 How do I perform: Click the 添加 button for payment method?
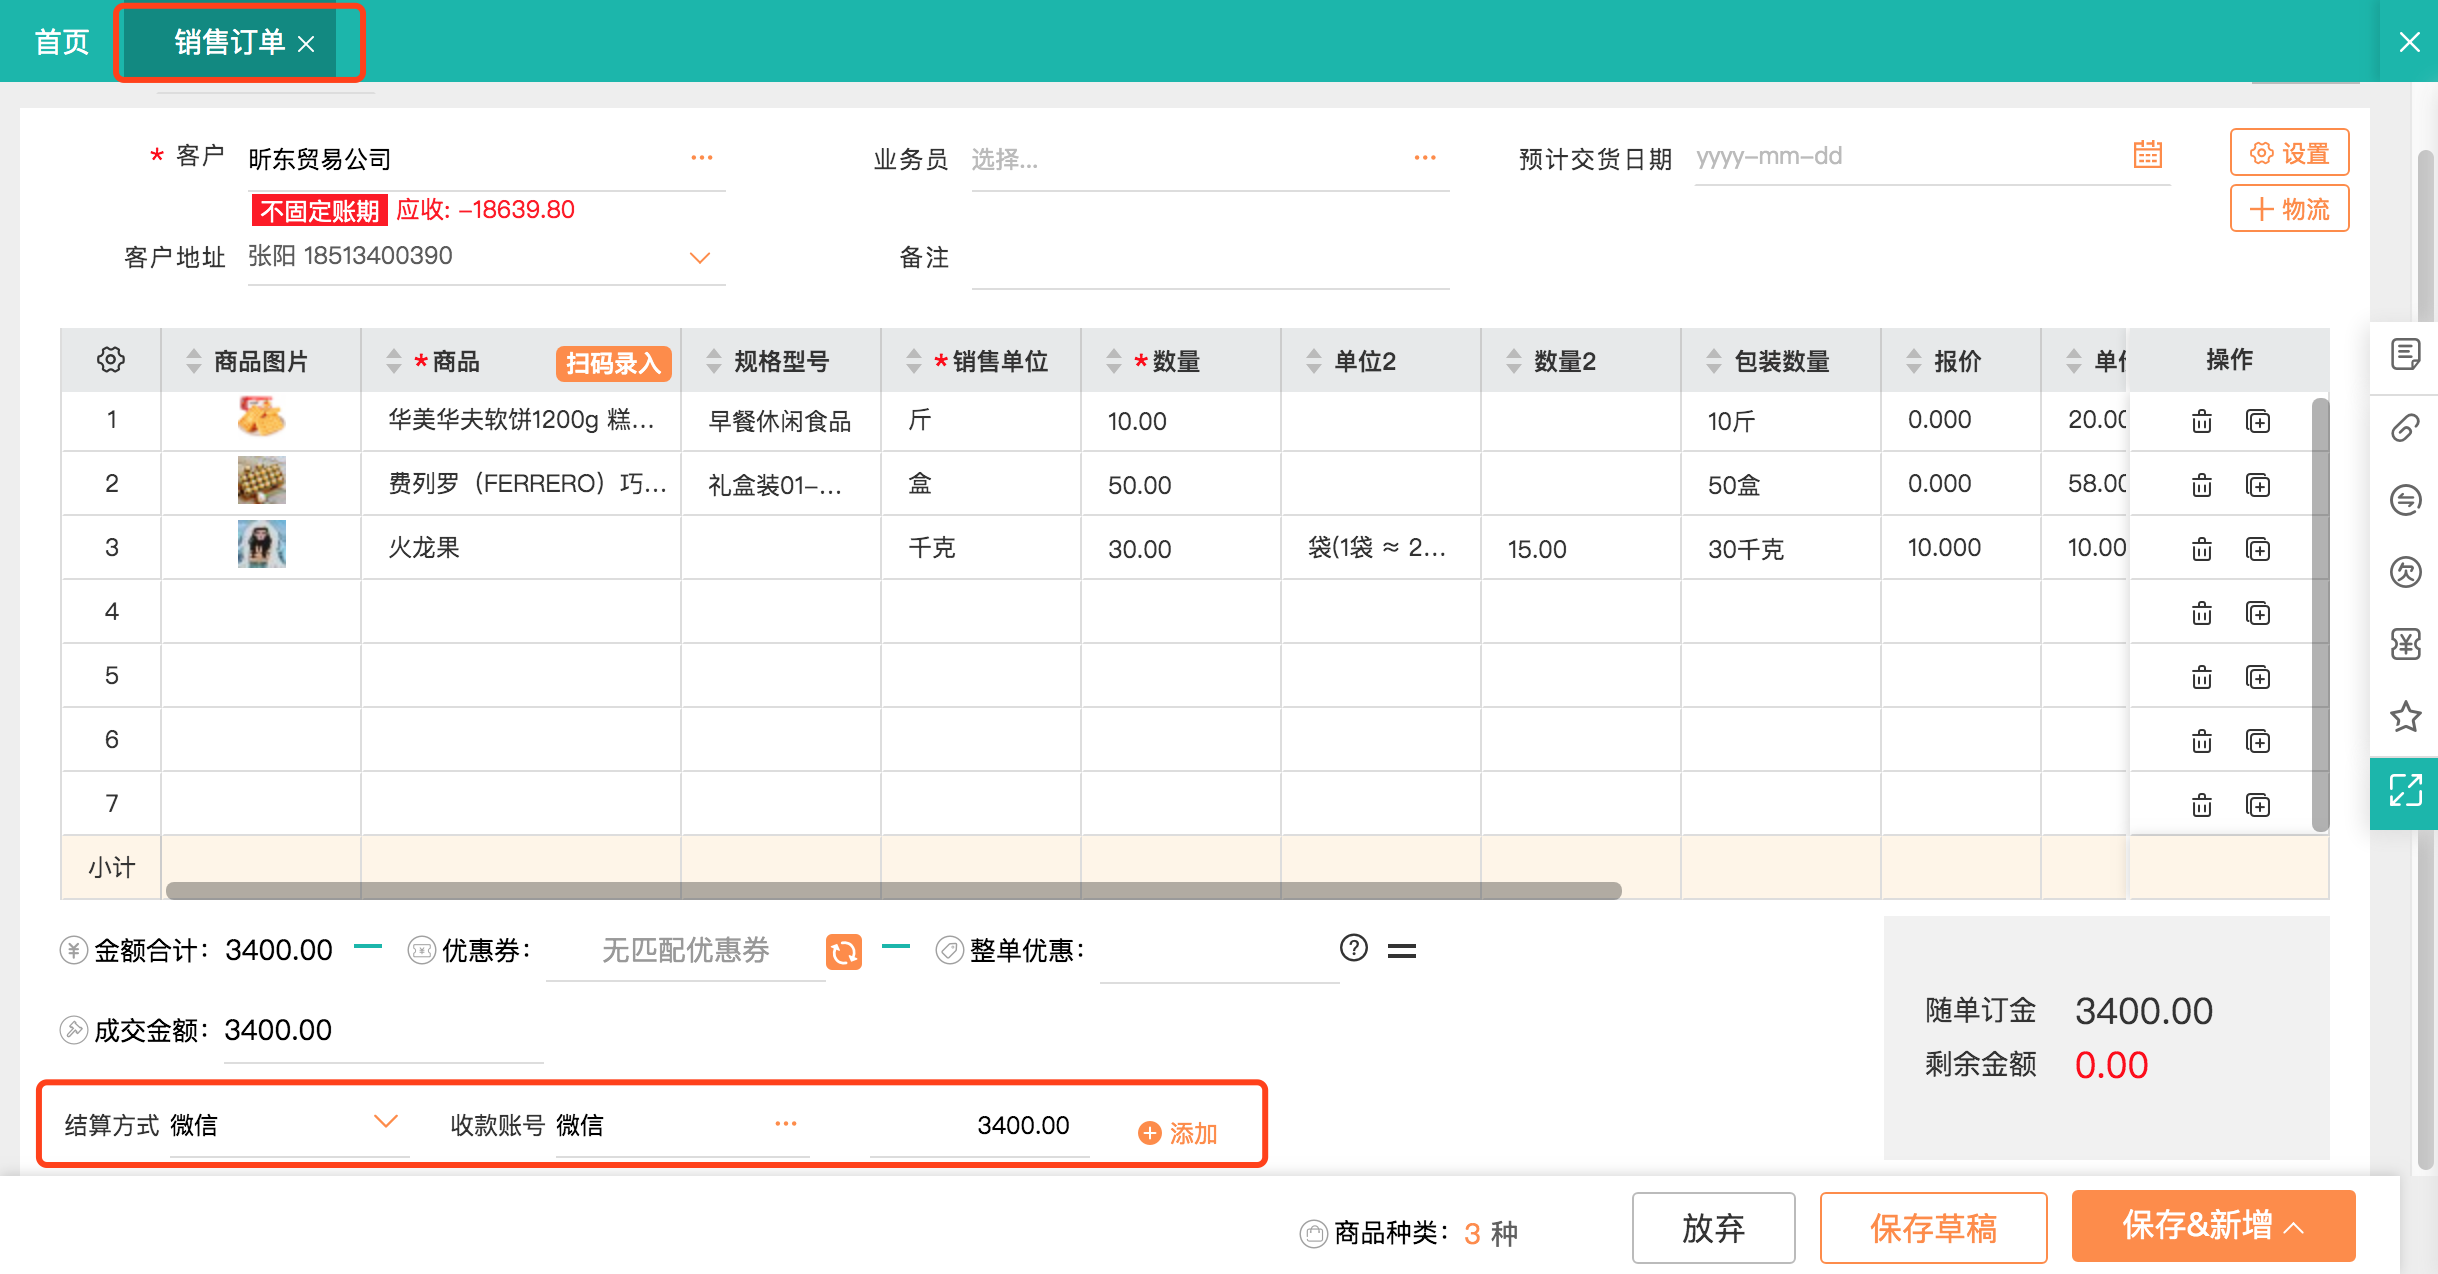1179,1129
